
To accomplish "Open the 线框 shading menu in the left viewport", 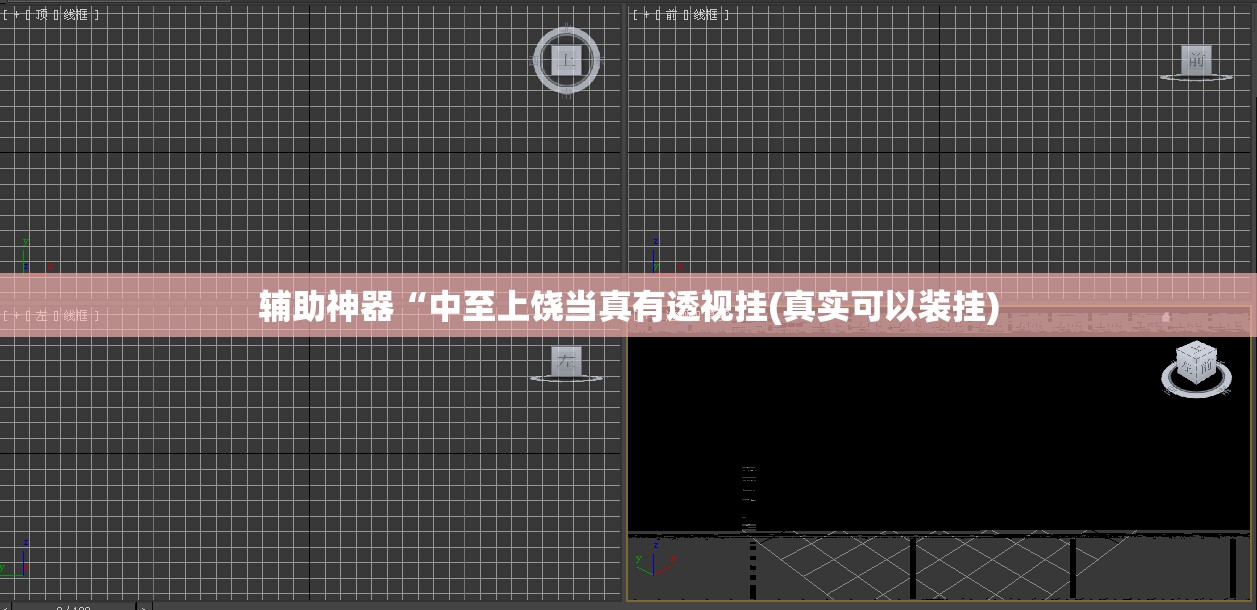I will pos(76,316).
